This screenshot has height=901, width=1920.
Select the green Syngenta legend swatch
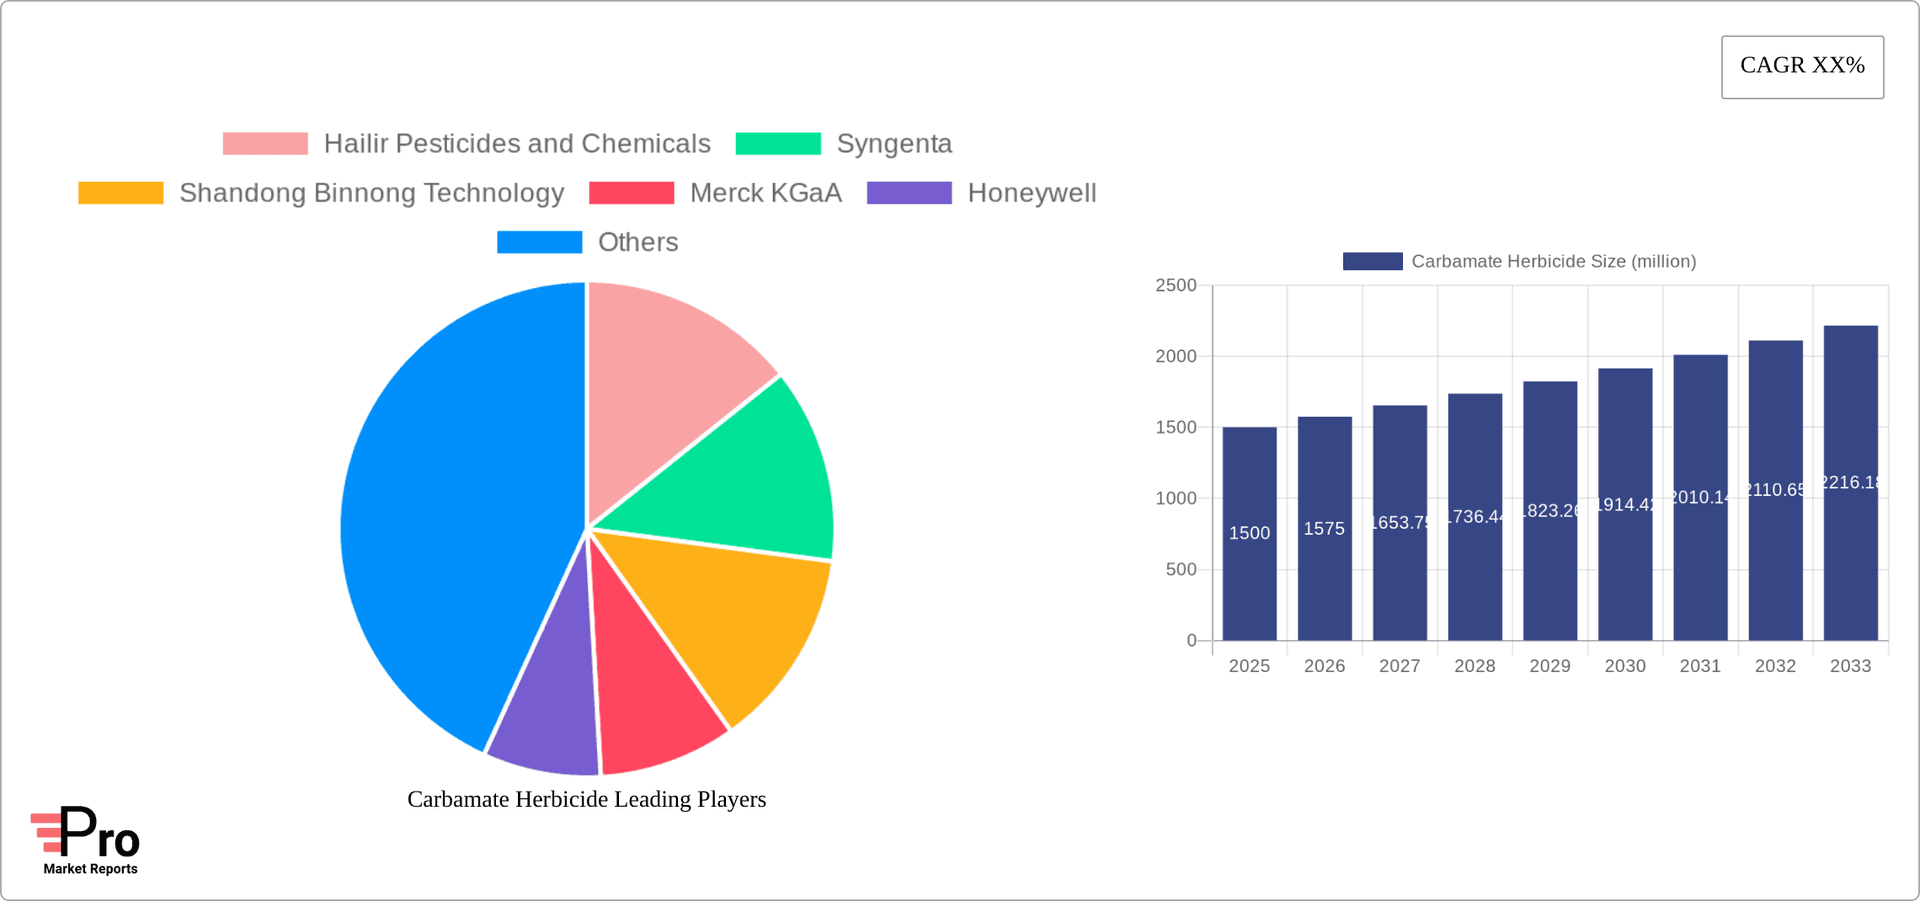[778, 143]
